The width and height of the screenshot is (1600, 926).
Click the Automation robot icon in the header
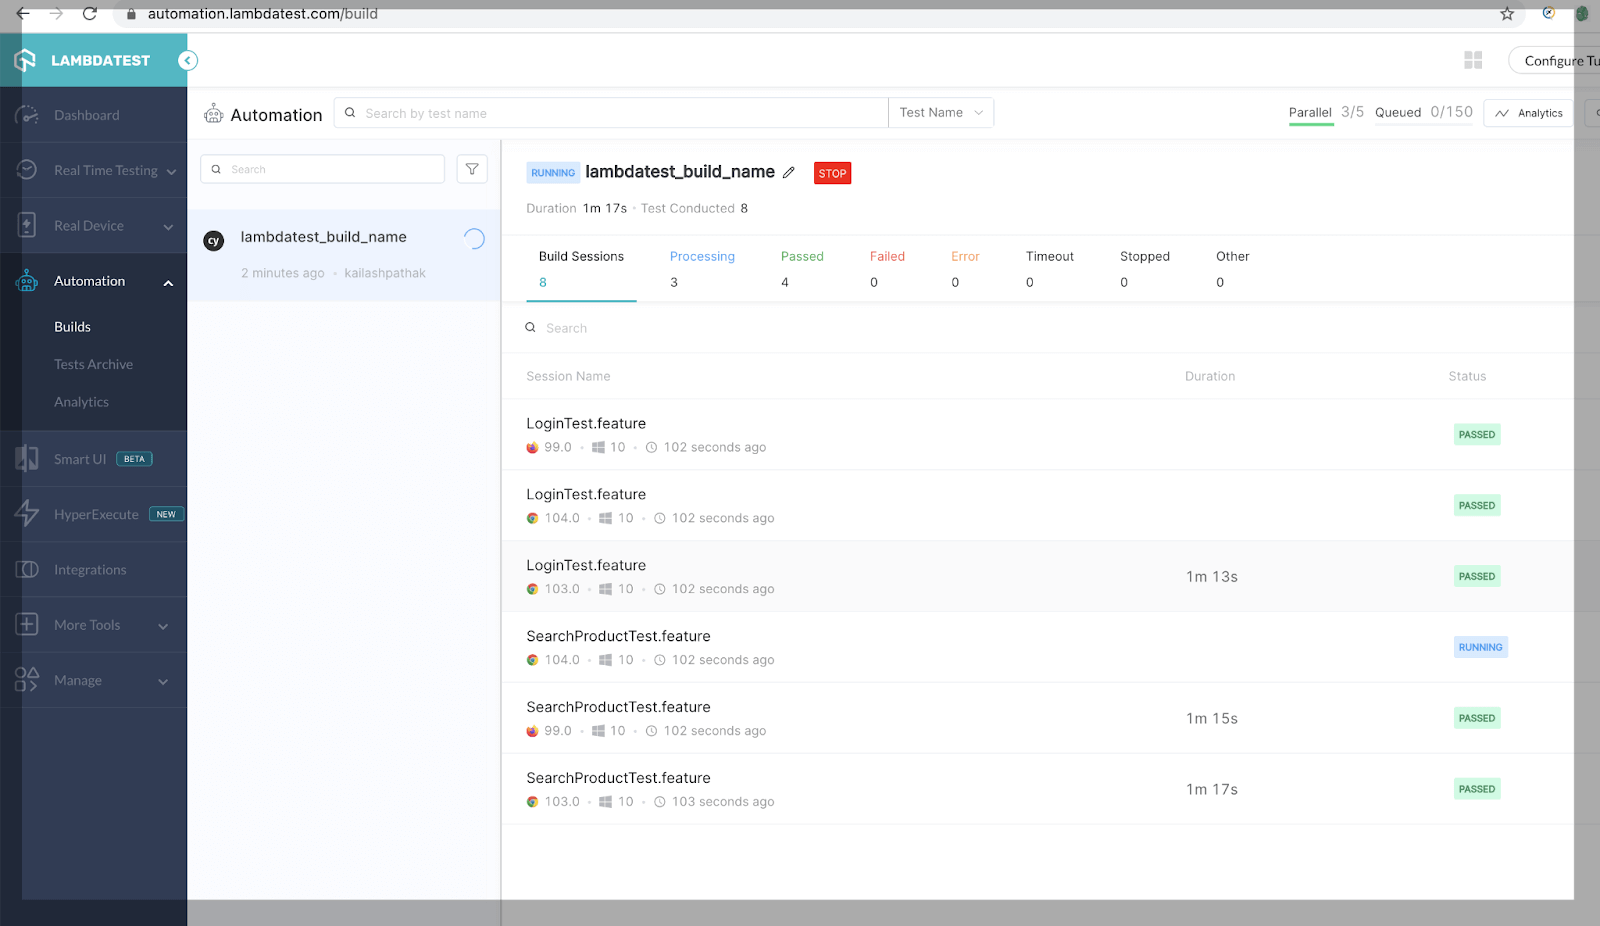(x=213, y=113)
